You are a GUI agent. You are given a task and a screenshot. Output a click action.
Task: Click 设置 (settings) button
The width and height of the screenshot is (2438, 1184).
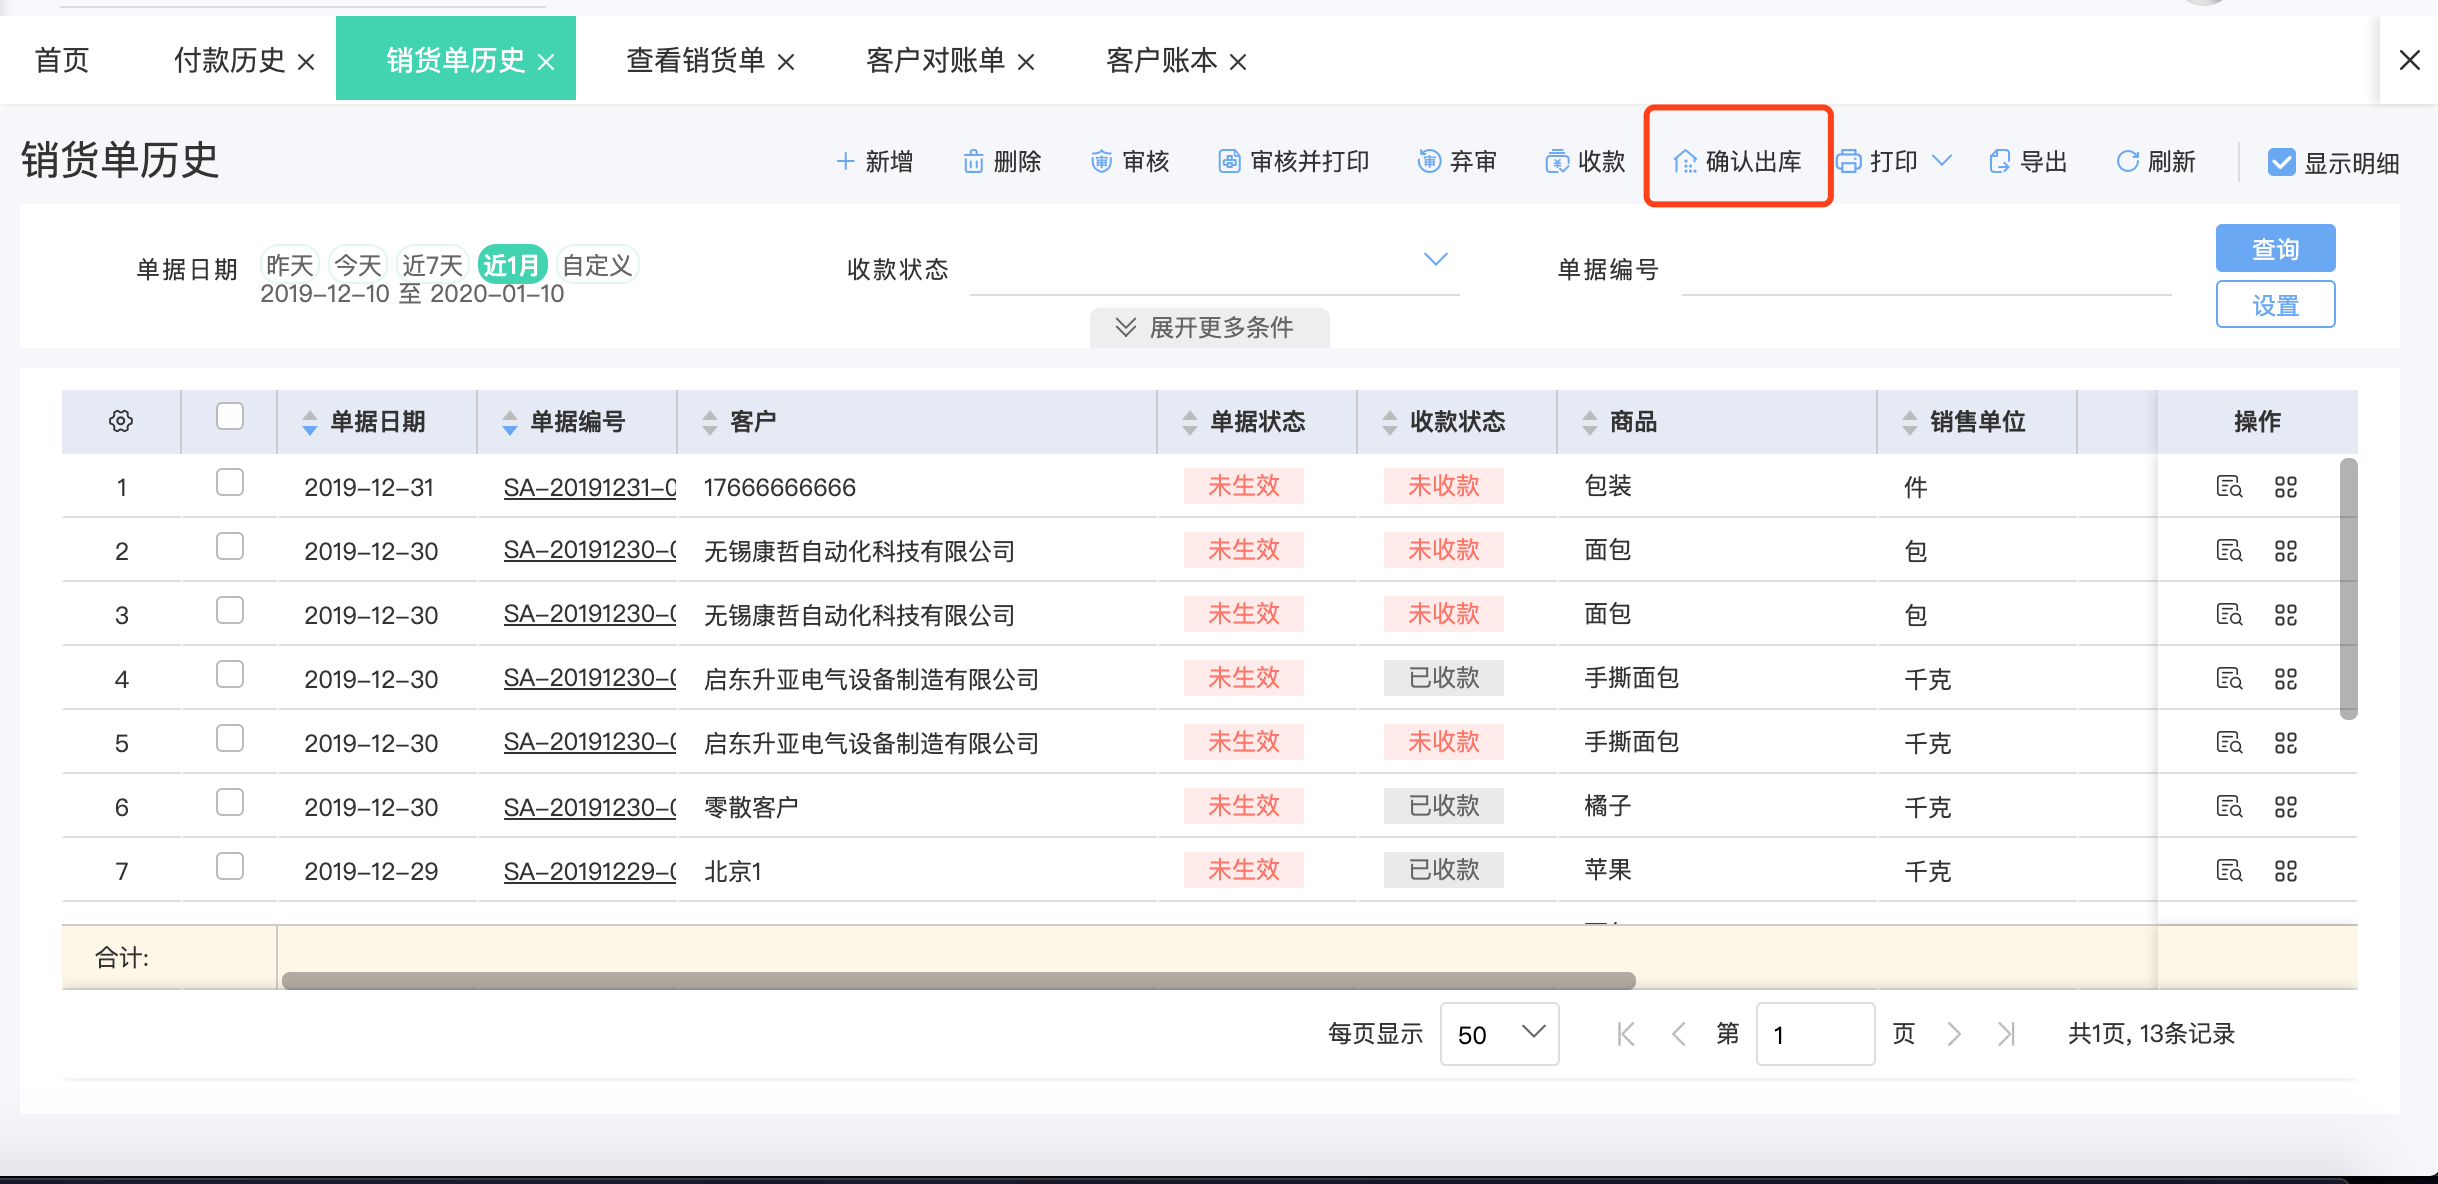2275,305
